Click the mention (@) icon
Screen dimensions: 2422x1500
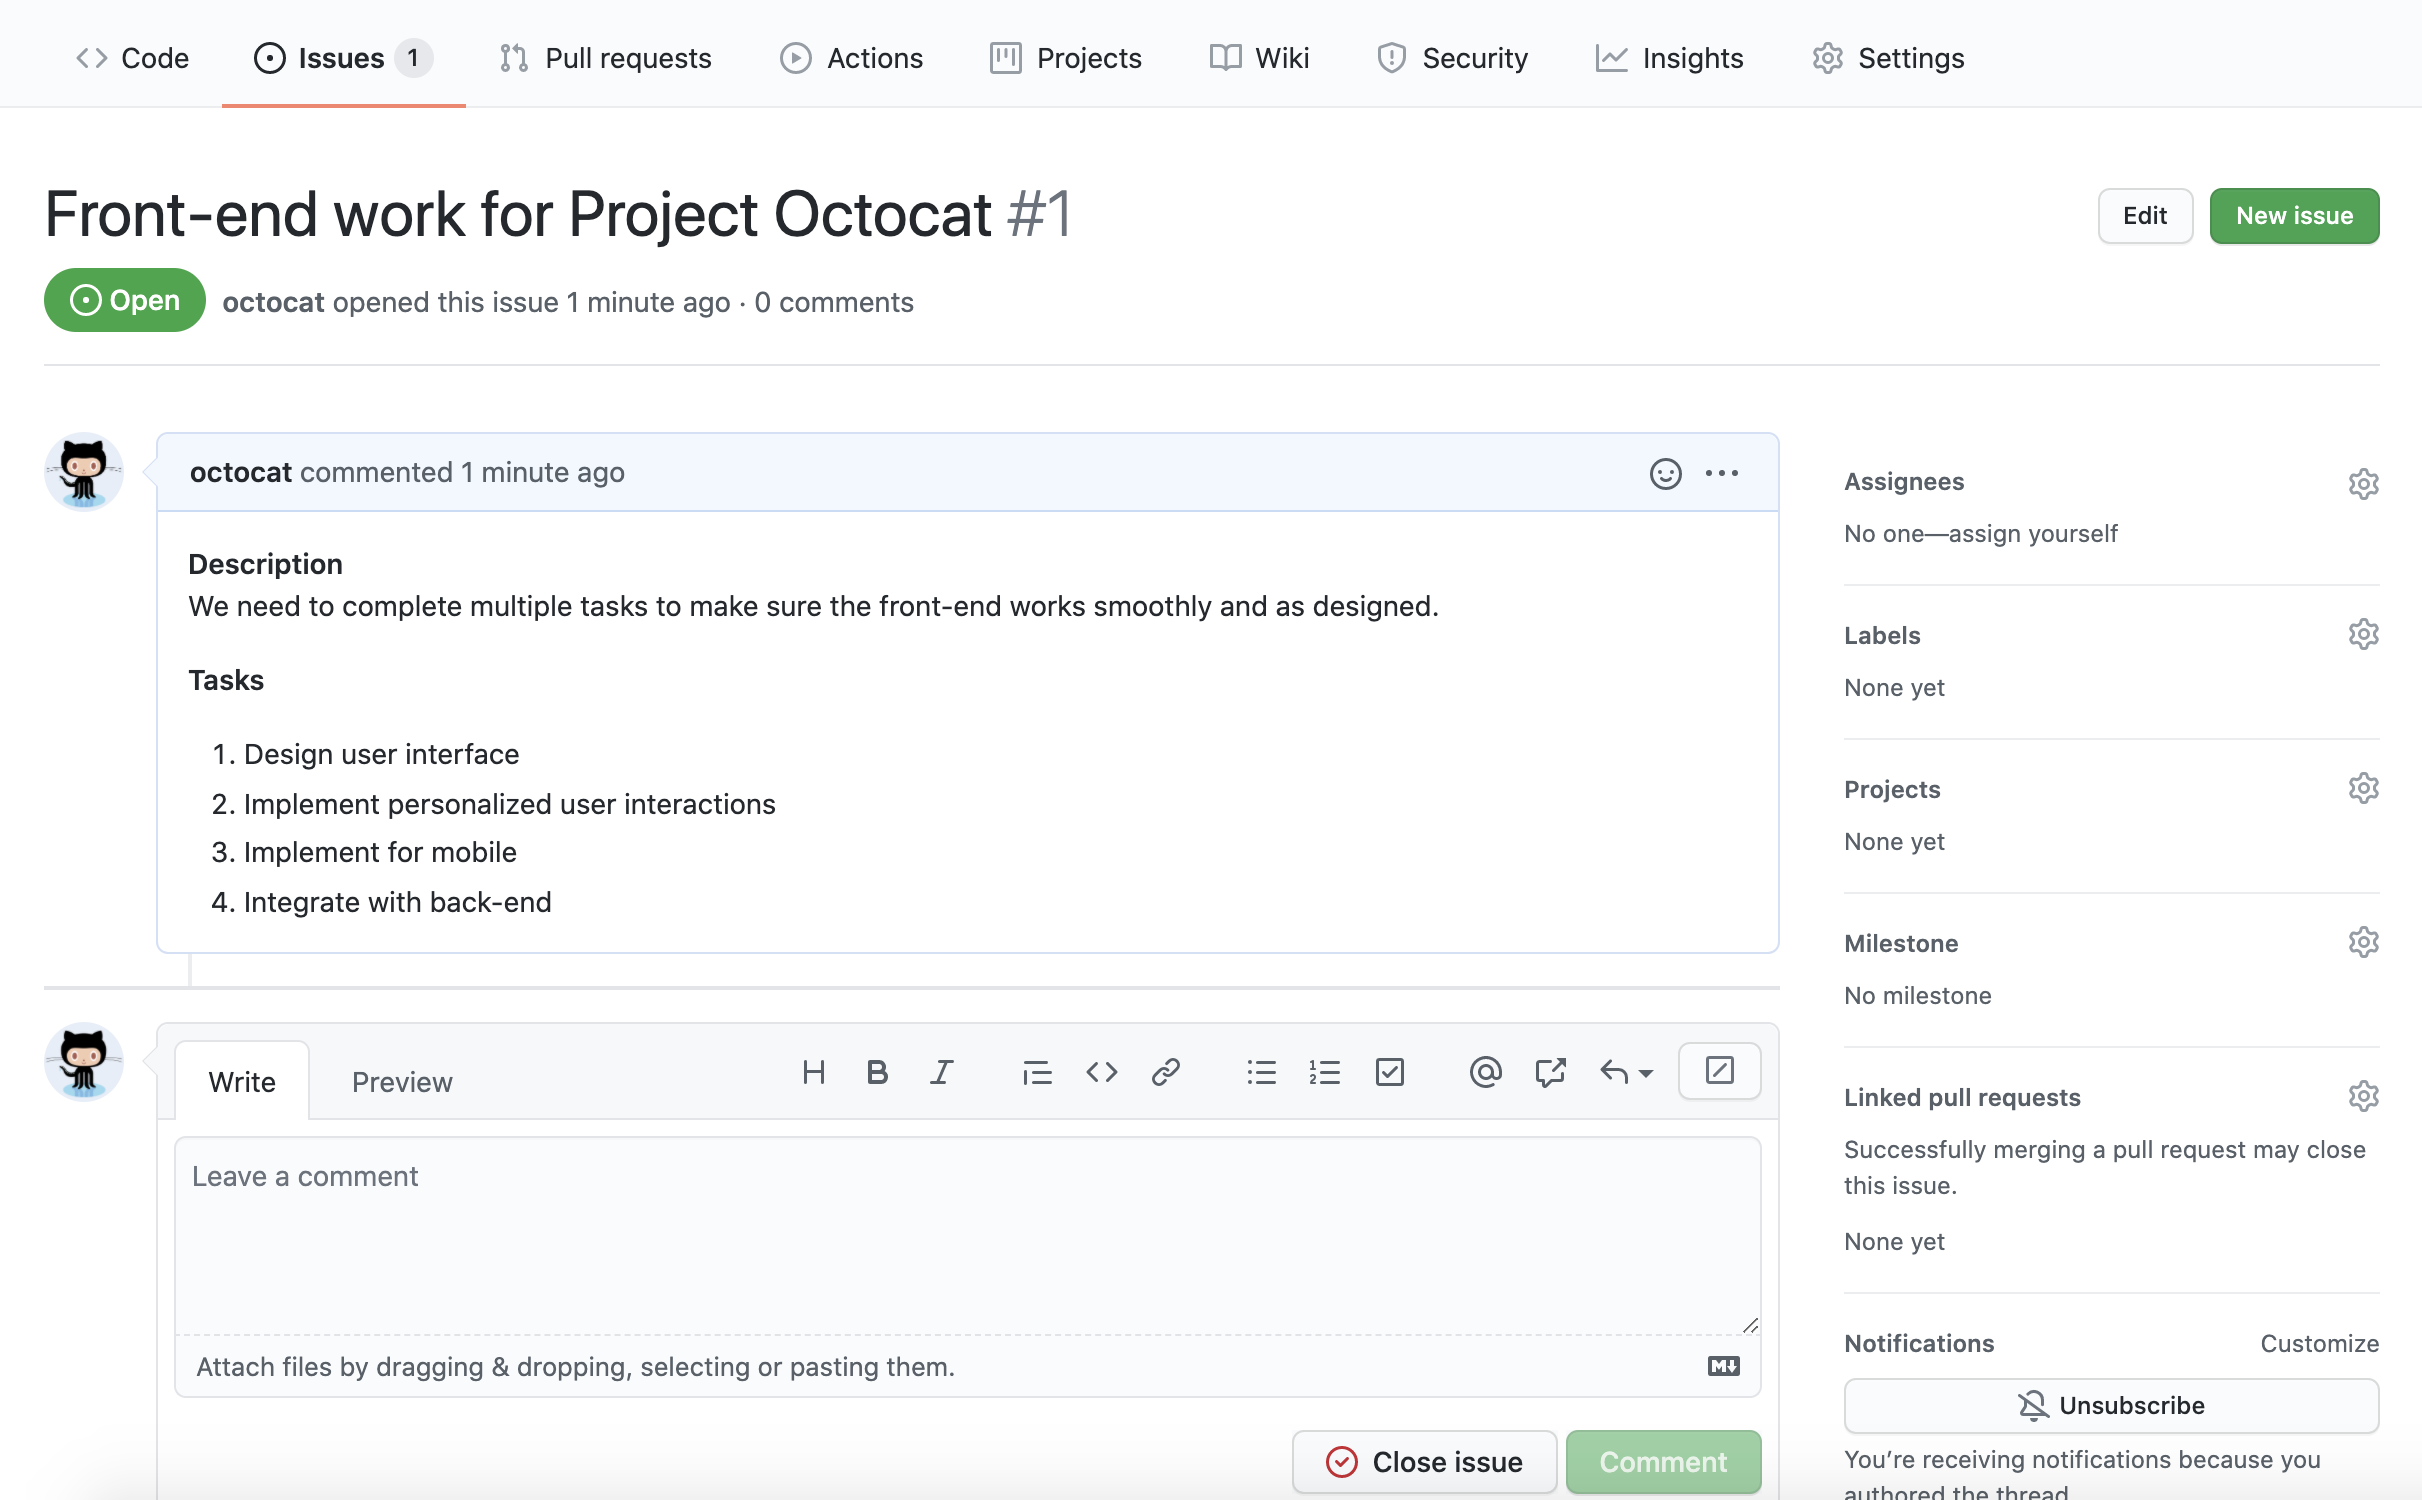[x=1483, y=1073]
